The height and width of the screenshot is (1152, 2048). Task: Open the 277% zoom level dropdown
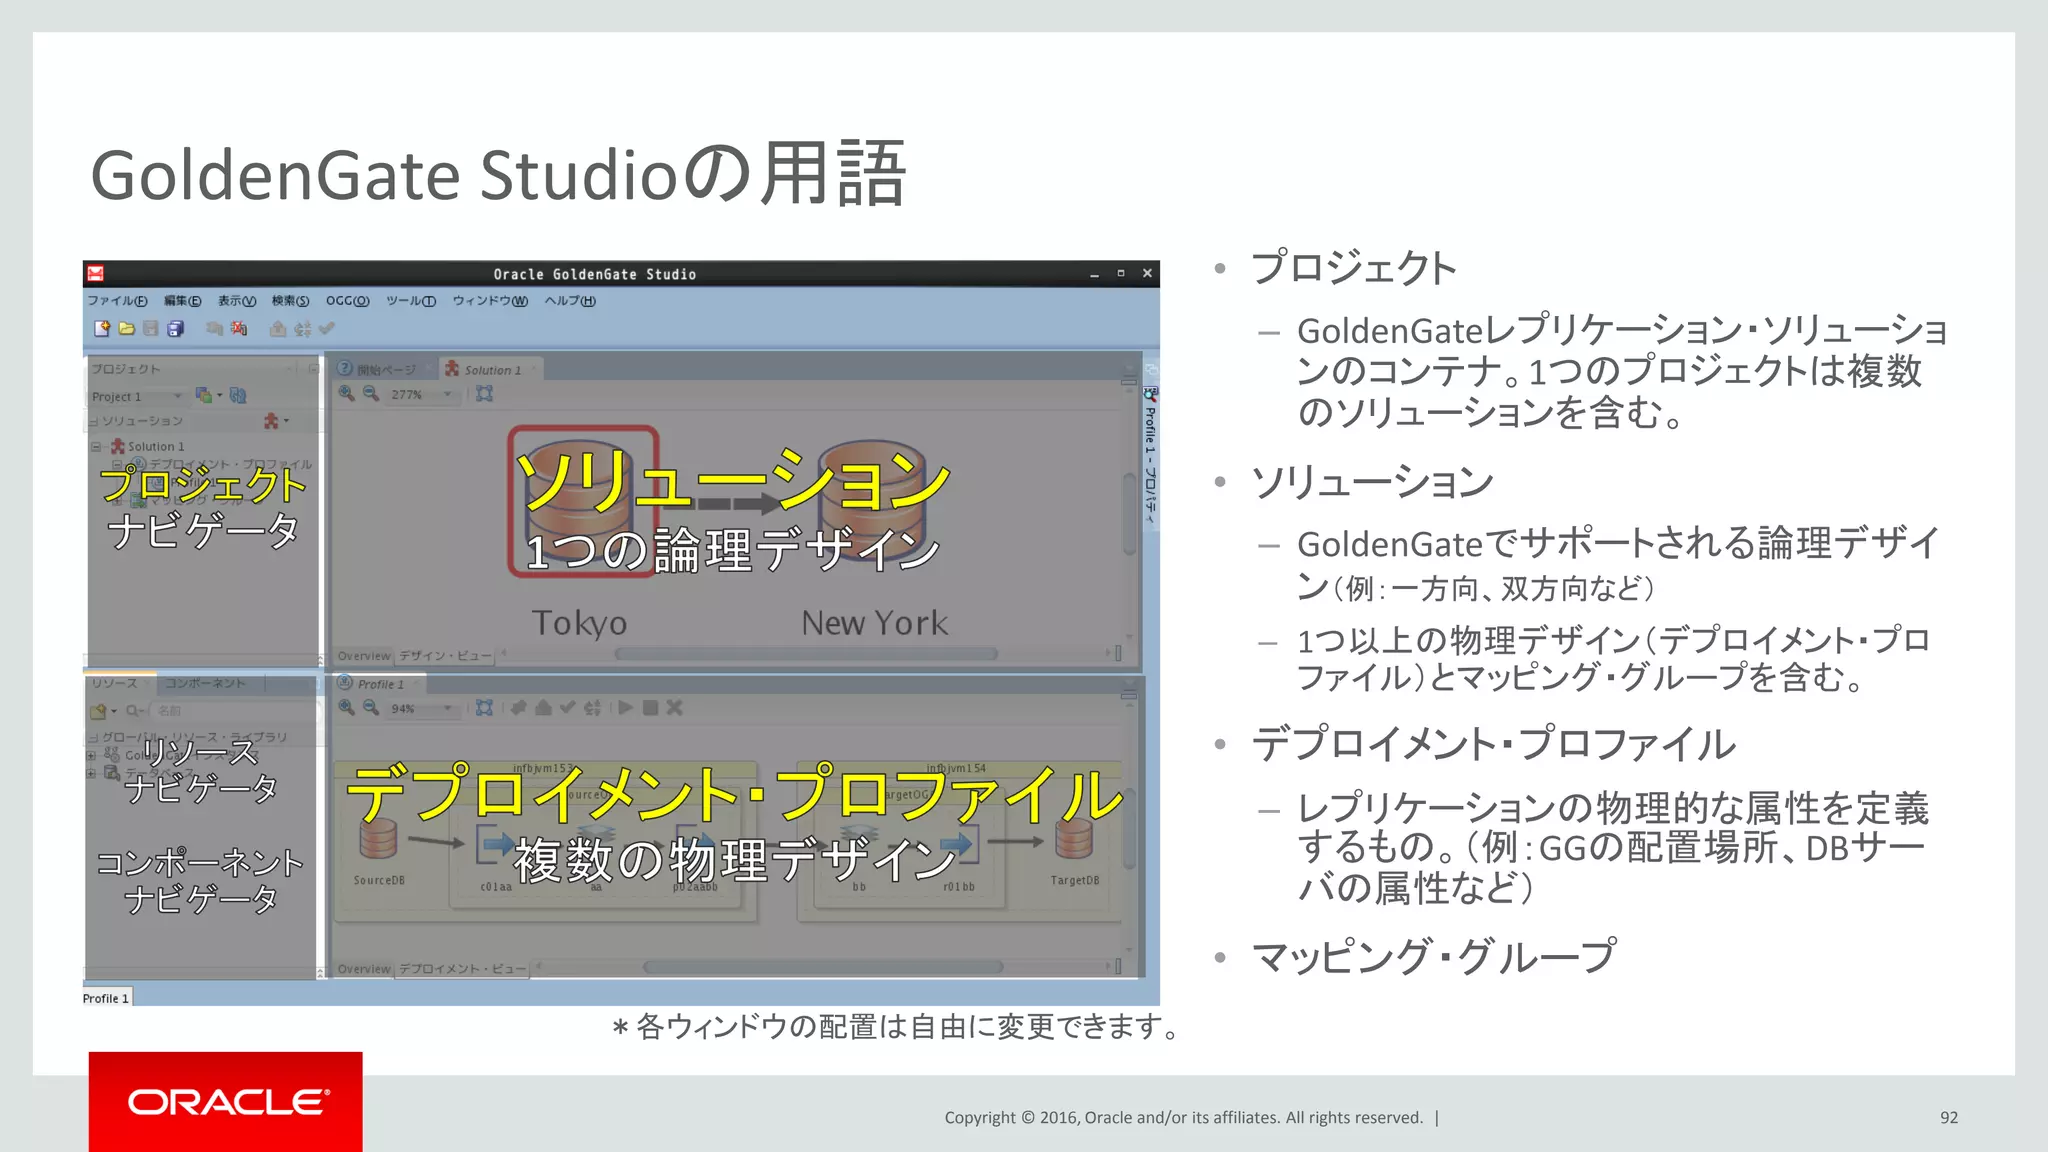pyautogui.click(x=448, y=393)
